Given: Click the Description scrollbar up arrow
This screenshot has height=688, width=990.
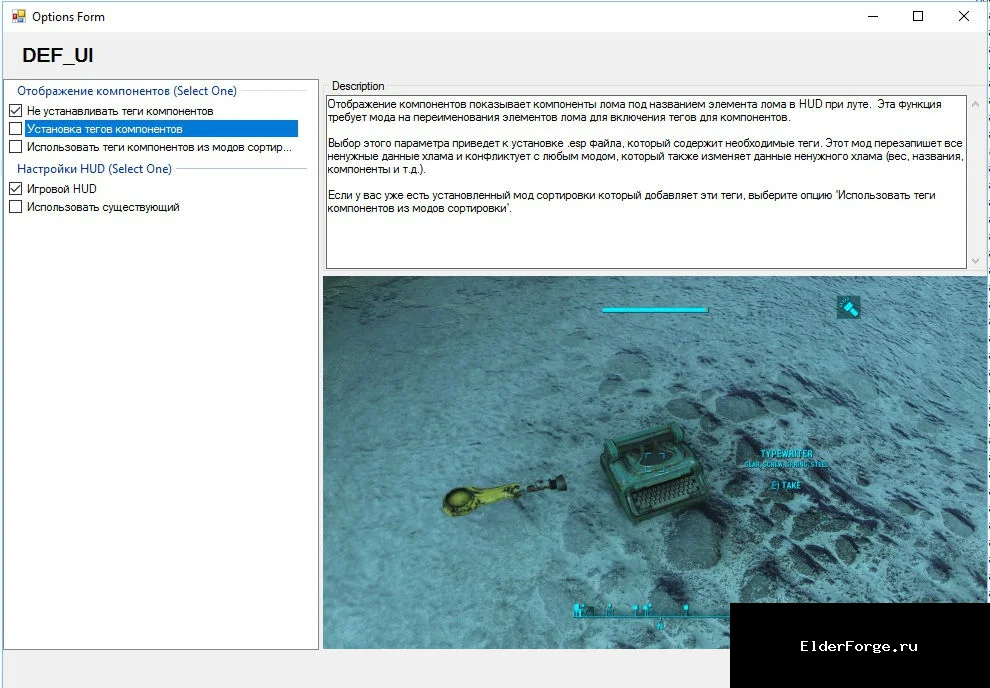Looking at the screenshot, I should [x=976, y=103].
